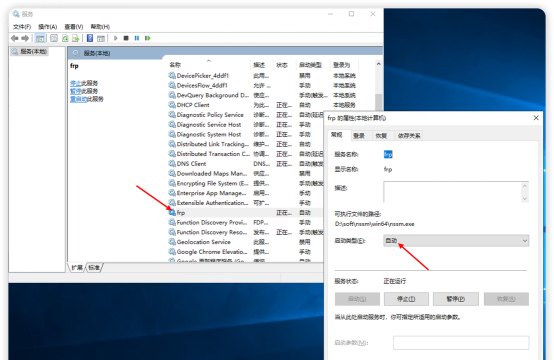Switch to the 标准 view tab
554x360 pixels.
94,268
